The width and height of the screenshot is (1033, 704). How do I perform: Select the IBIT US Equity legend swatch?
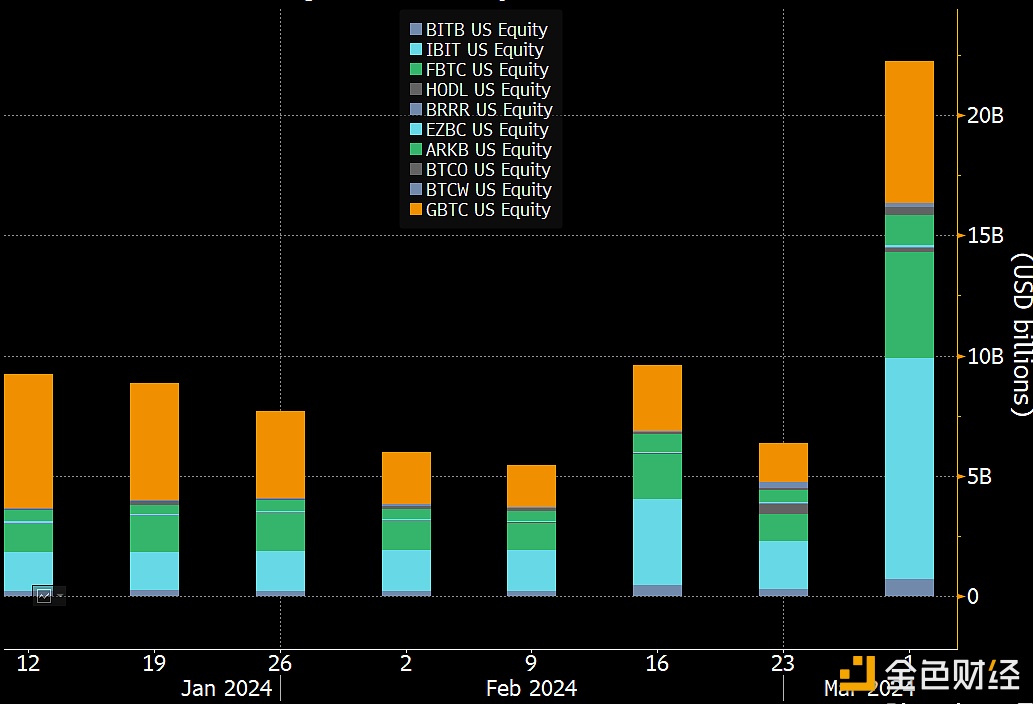pyautogui.click(x=416, y=50)
